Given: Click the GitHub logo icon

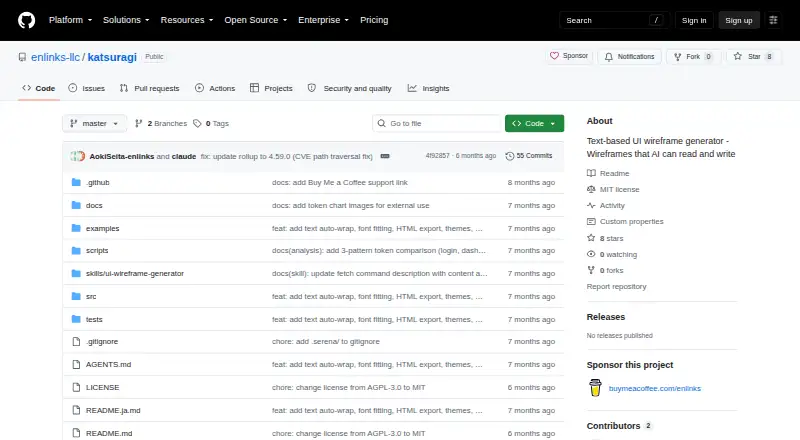Looking at the screenshot, I should coord(27,20).
